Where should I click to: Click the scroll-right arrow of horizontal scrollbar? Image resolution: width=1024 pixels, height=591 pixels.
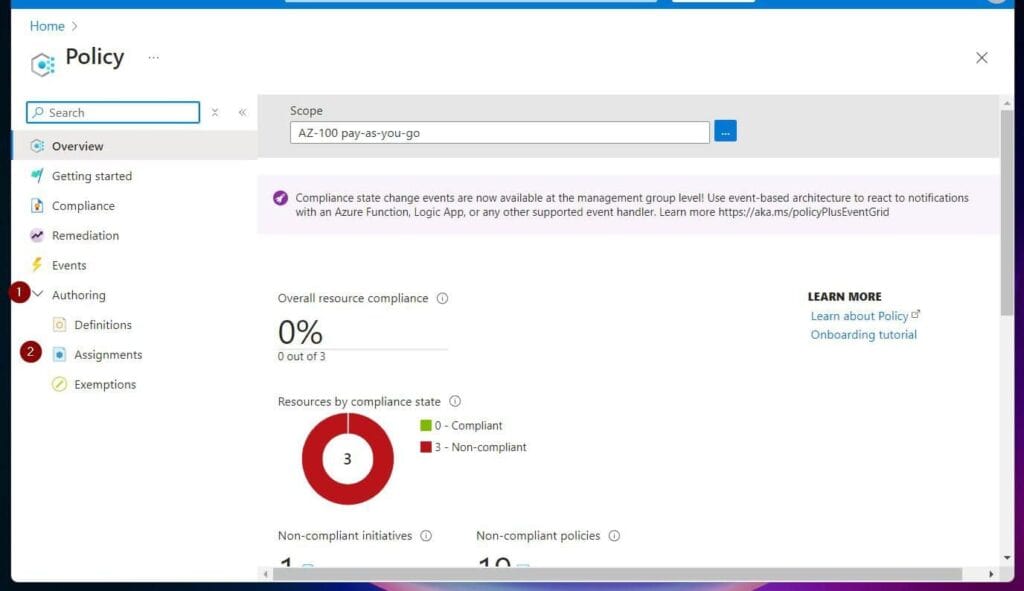pos(991,574)
